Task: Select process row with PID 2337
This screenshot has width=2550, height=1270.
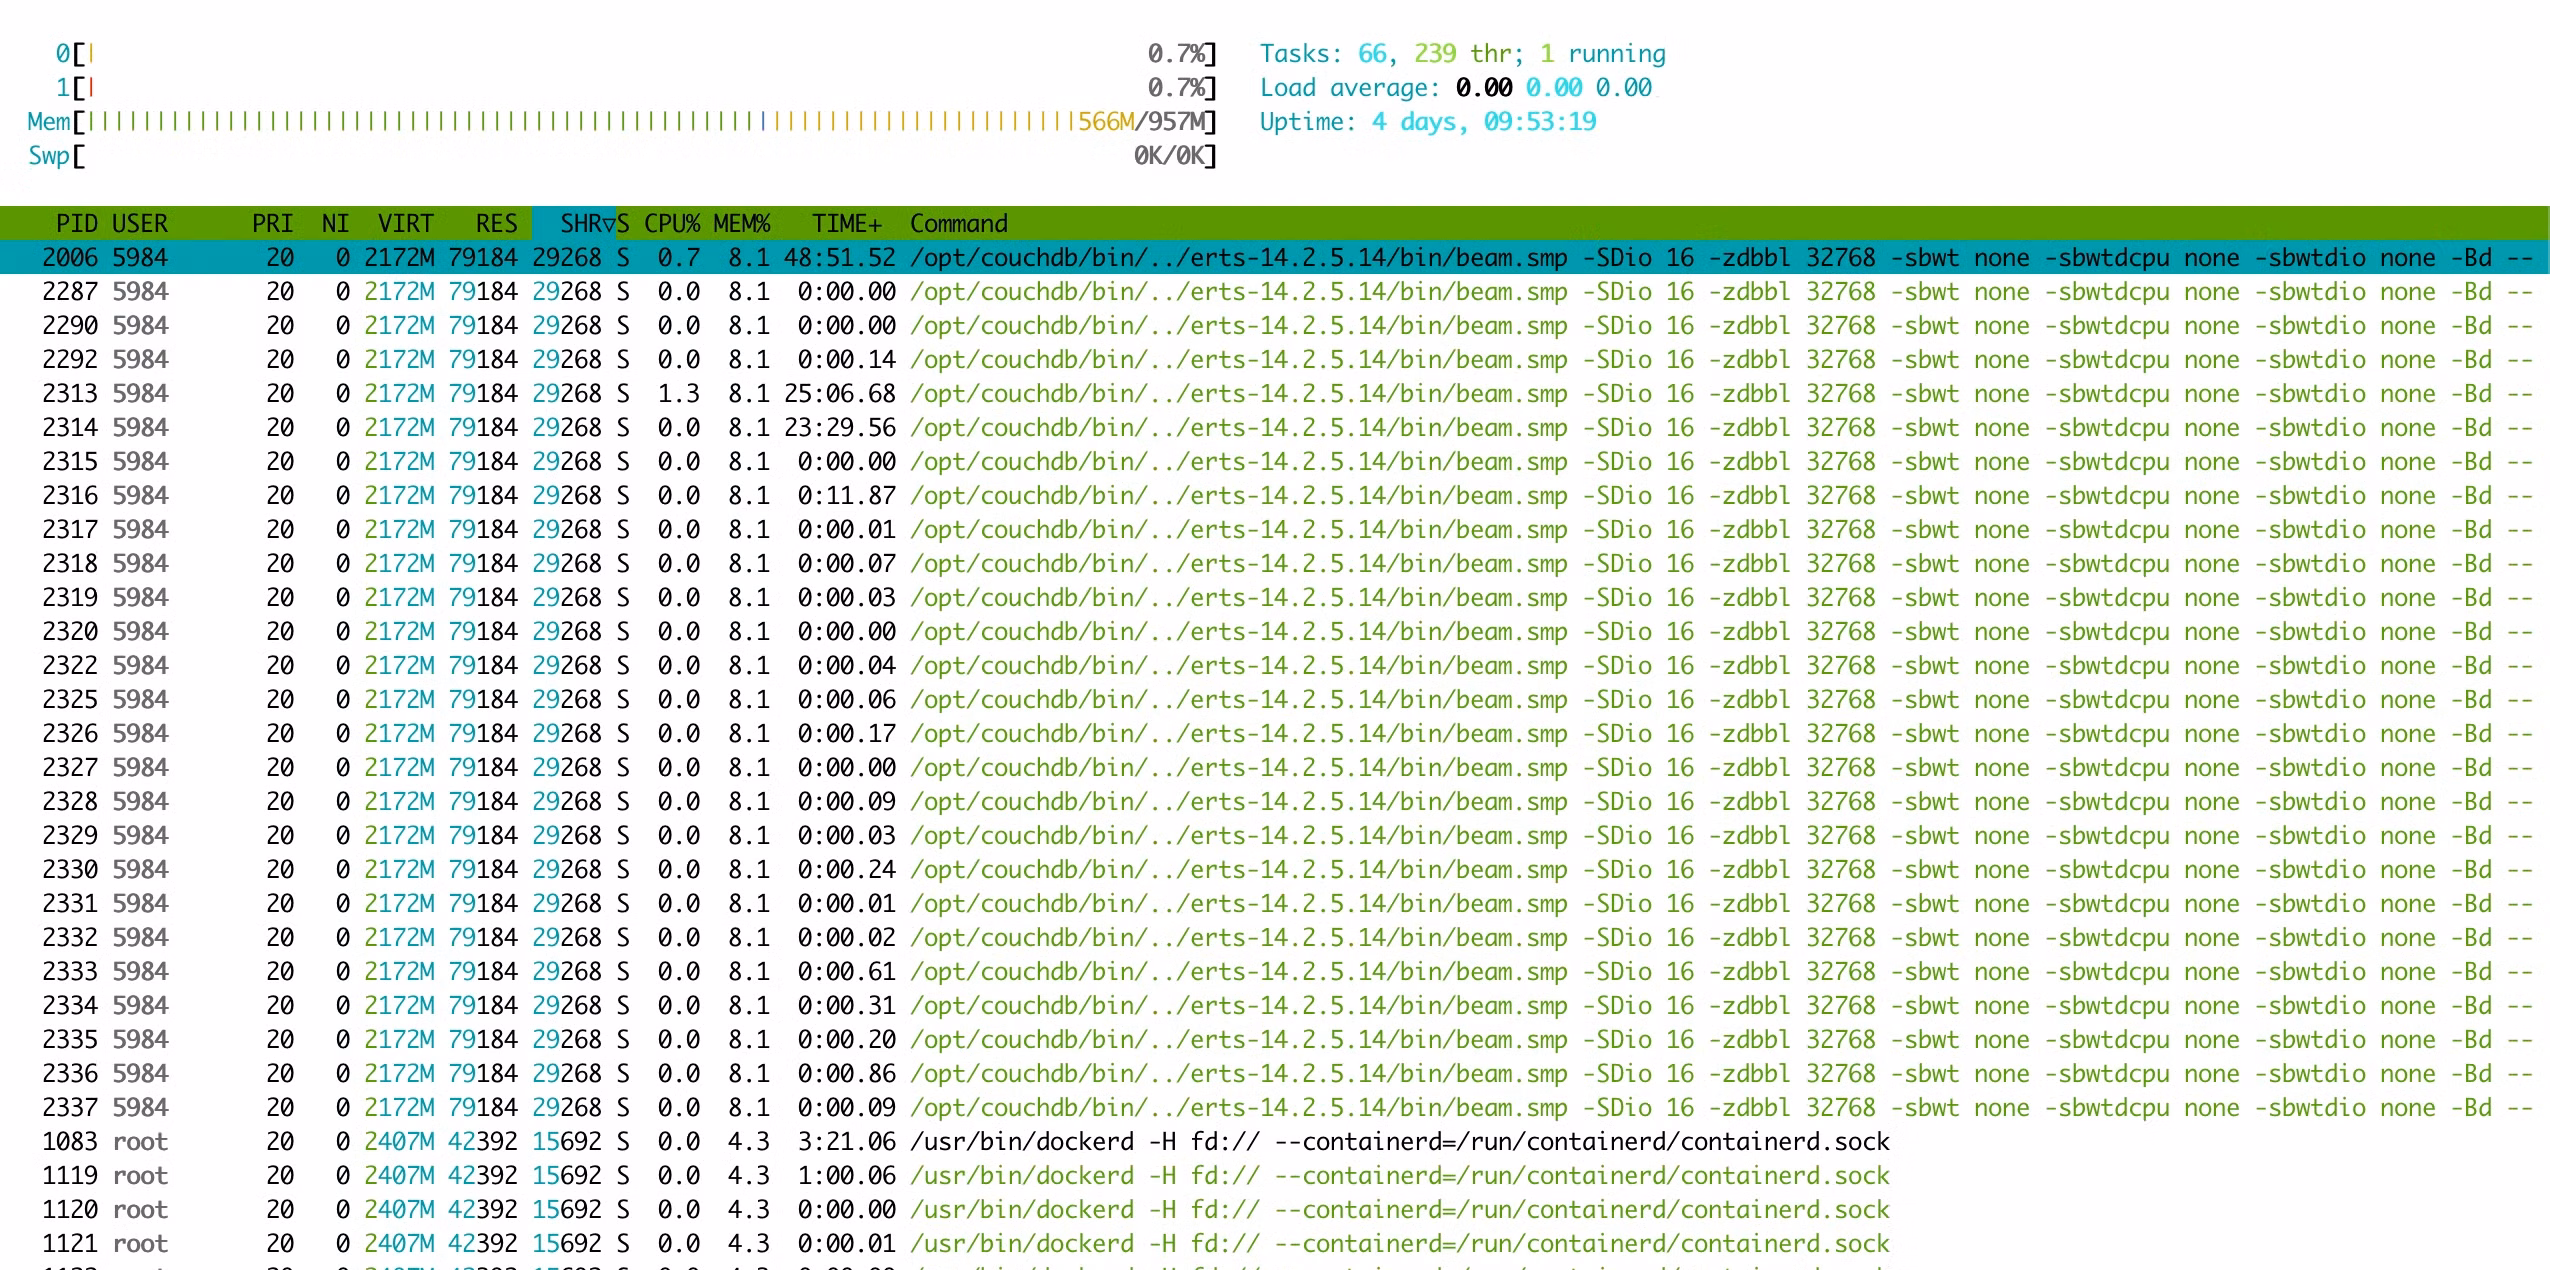Action: tap(1275, 1108)
